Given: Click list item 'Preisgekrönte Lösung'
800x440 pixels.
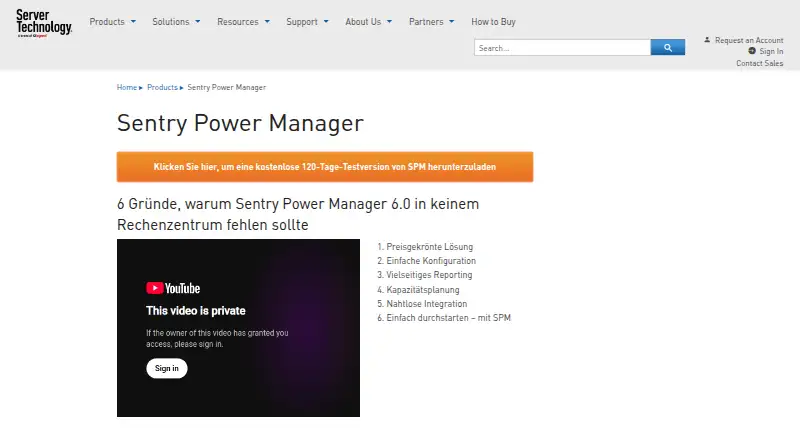Looking at the screenshot, I should tap(430, 247).
